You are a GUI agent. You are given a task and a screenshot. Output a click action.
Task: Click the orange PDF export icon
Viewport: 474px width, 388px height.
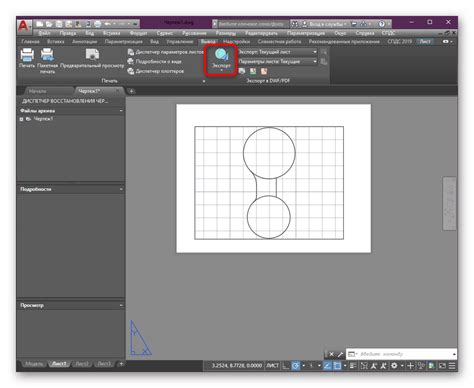tap(264, 71)
